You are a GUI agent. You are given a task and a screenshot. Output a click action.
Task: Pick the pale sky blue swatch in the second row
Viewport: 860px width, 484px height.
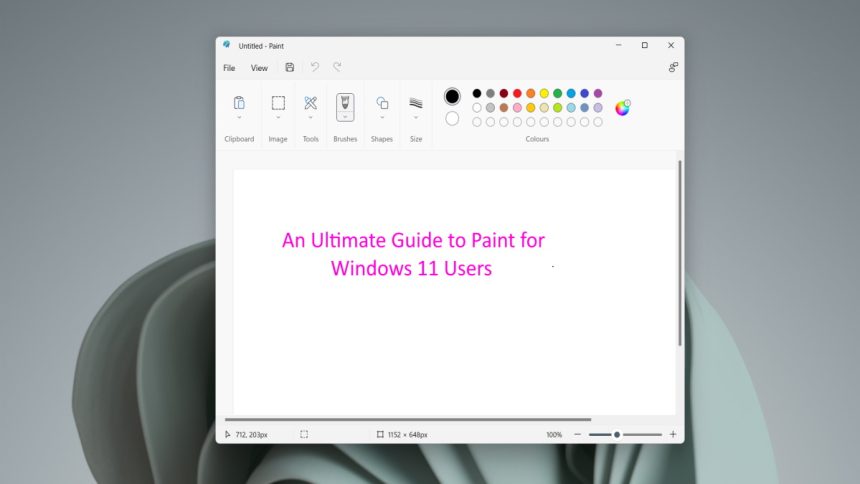[x=571, y=108]
